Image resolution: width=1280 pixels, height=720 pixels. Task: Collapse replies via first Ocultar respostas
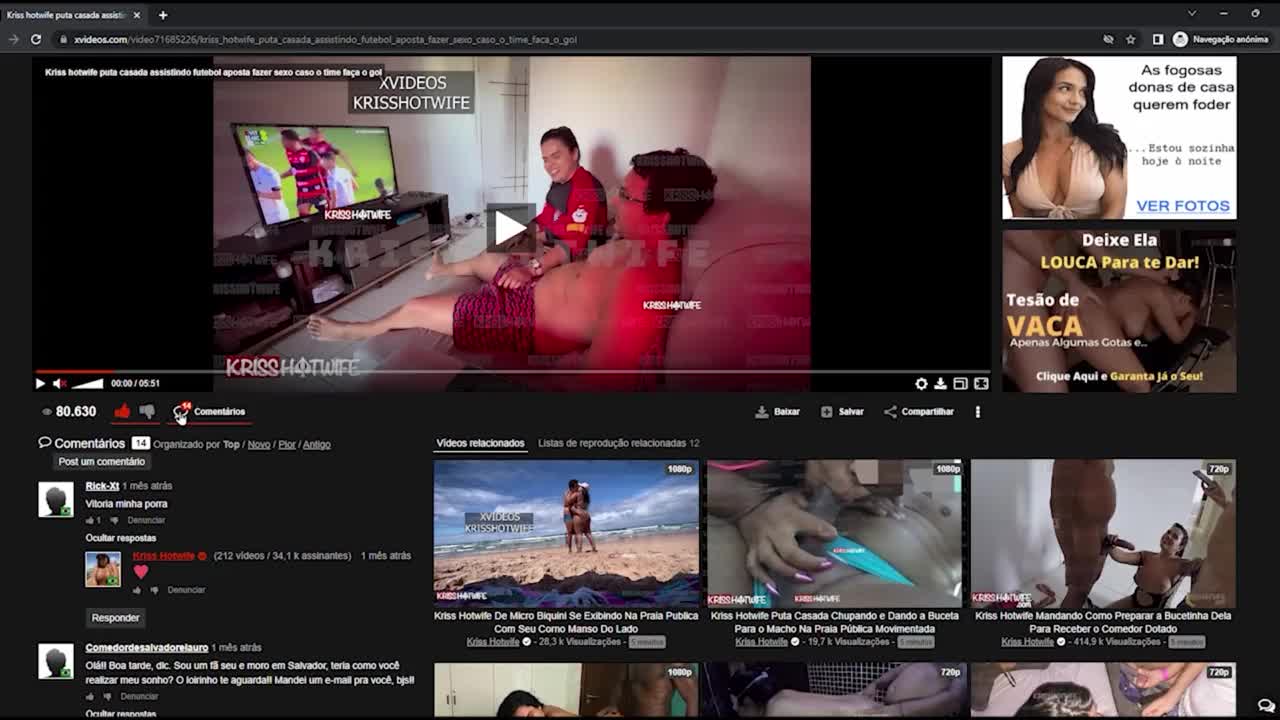tap(120, 538)
